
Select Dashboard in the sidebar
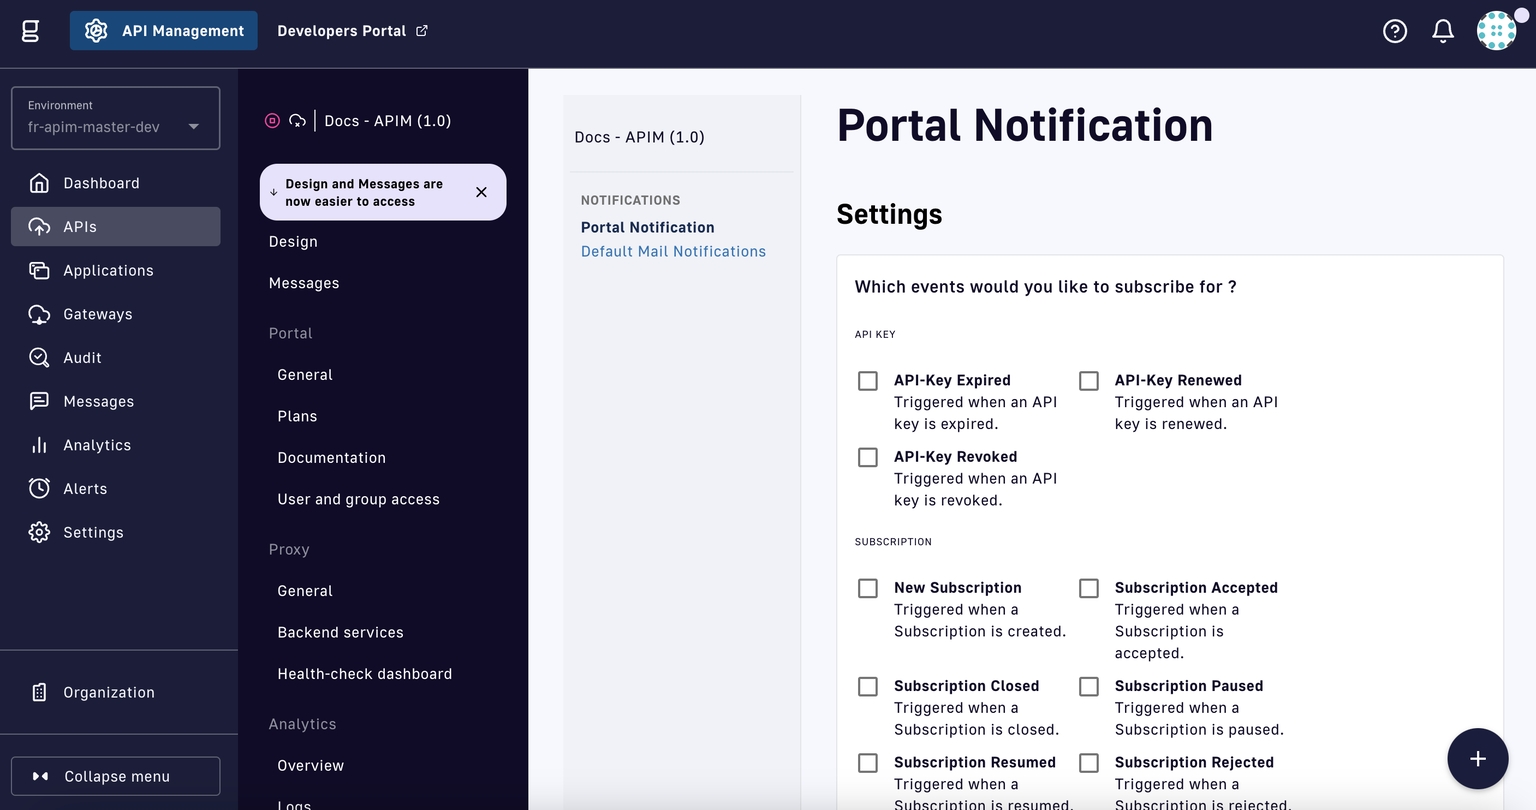(x=100, y=183)
